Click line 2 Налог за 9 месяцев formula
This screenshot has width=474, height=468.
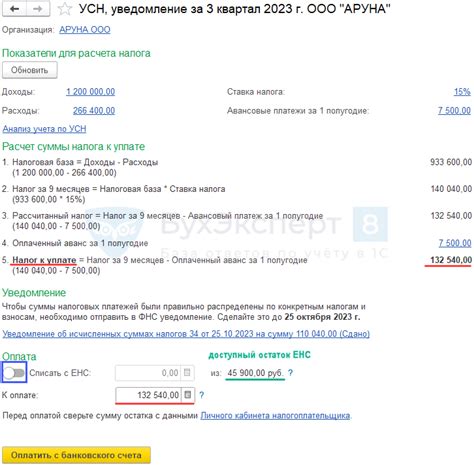point(119,194)
